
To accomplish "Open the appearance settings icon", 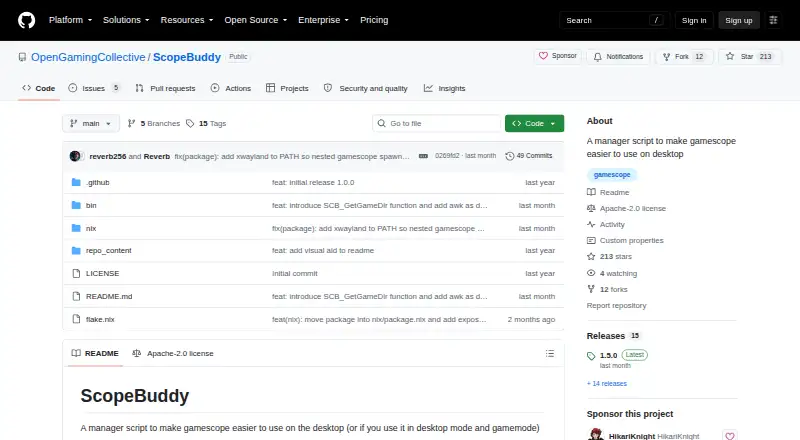I will coord(773,20).
